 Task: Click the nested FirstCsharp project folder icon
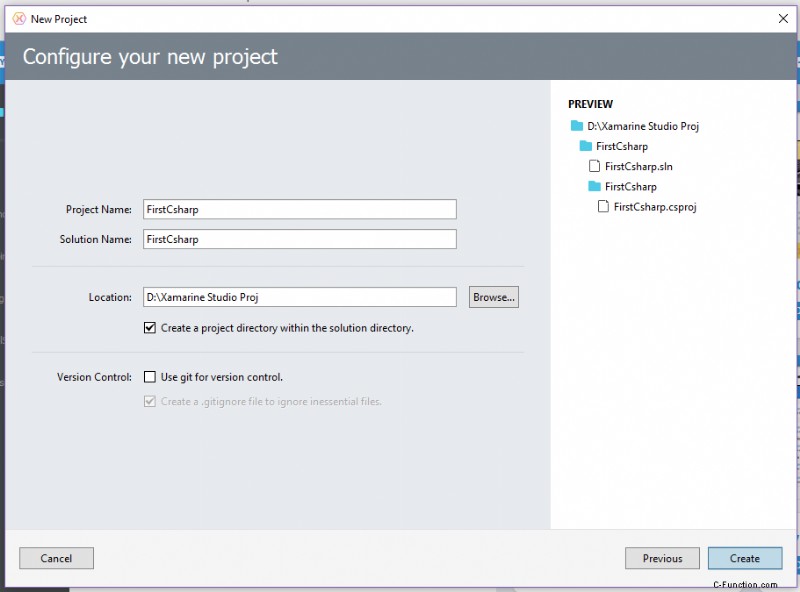point(594,186)
